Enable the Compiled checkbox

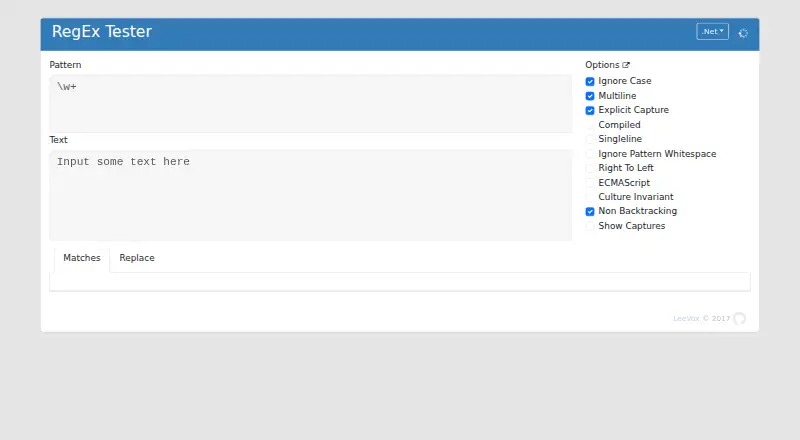coord(590,125)
